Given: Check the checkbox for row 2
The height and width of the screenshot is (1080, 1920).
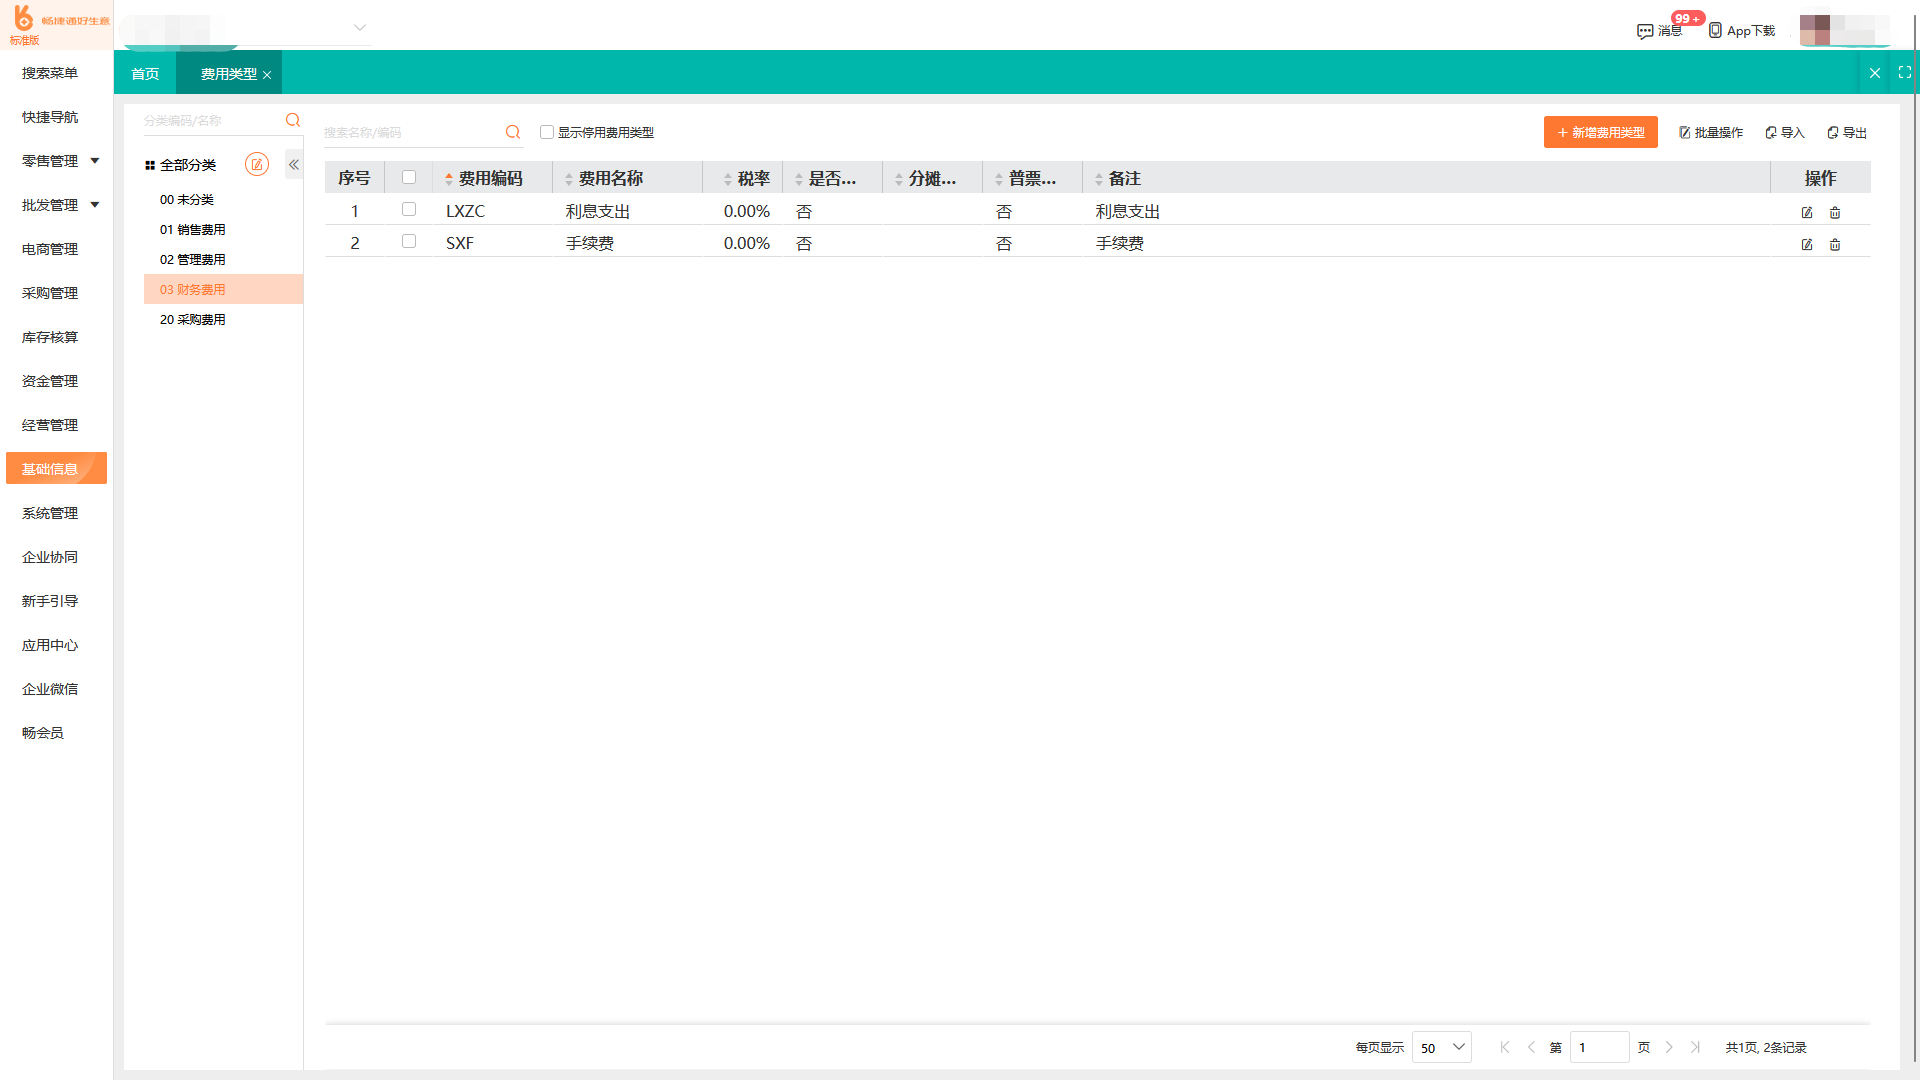Looking at the screenshot, I should pos(409,241).
